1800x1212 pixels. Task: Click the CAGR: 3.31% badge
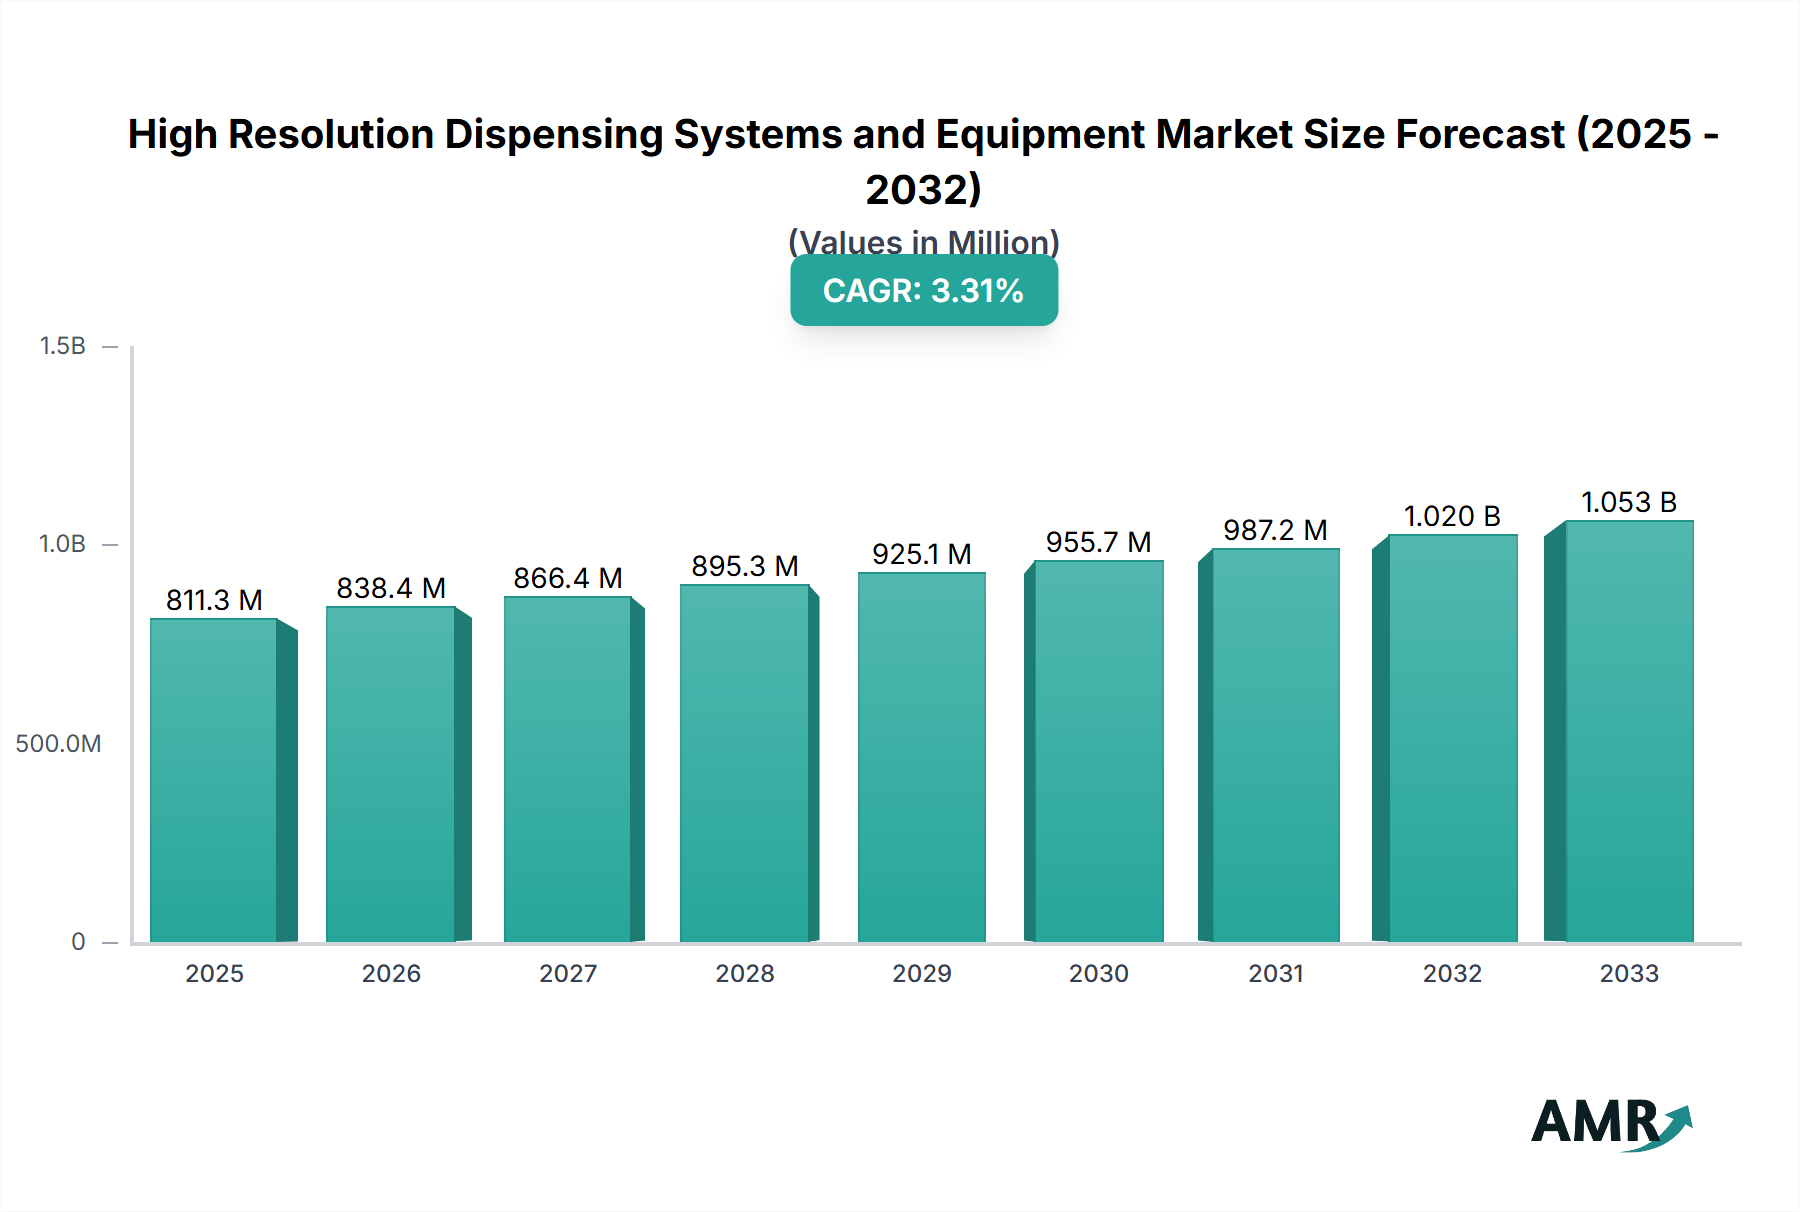pos(923,291)
